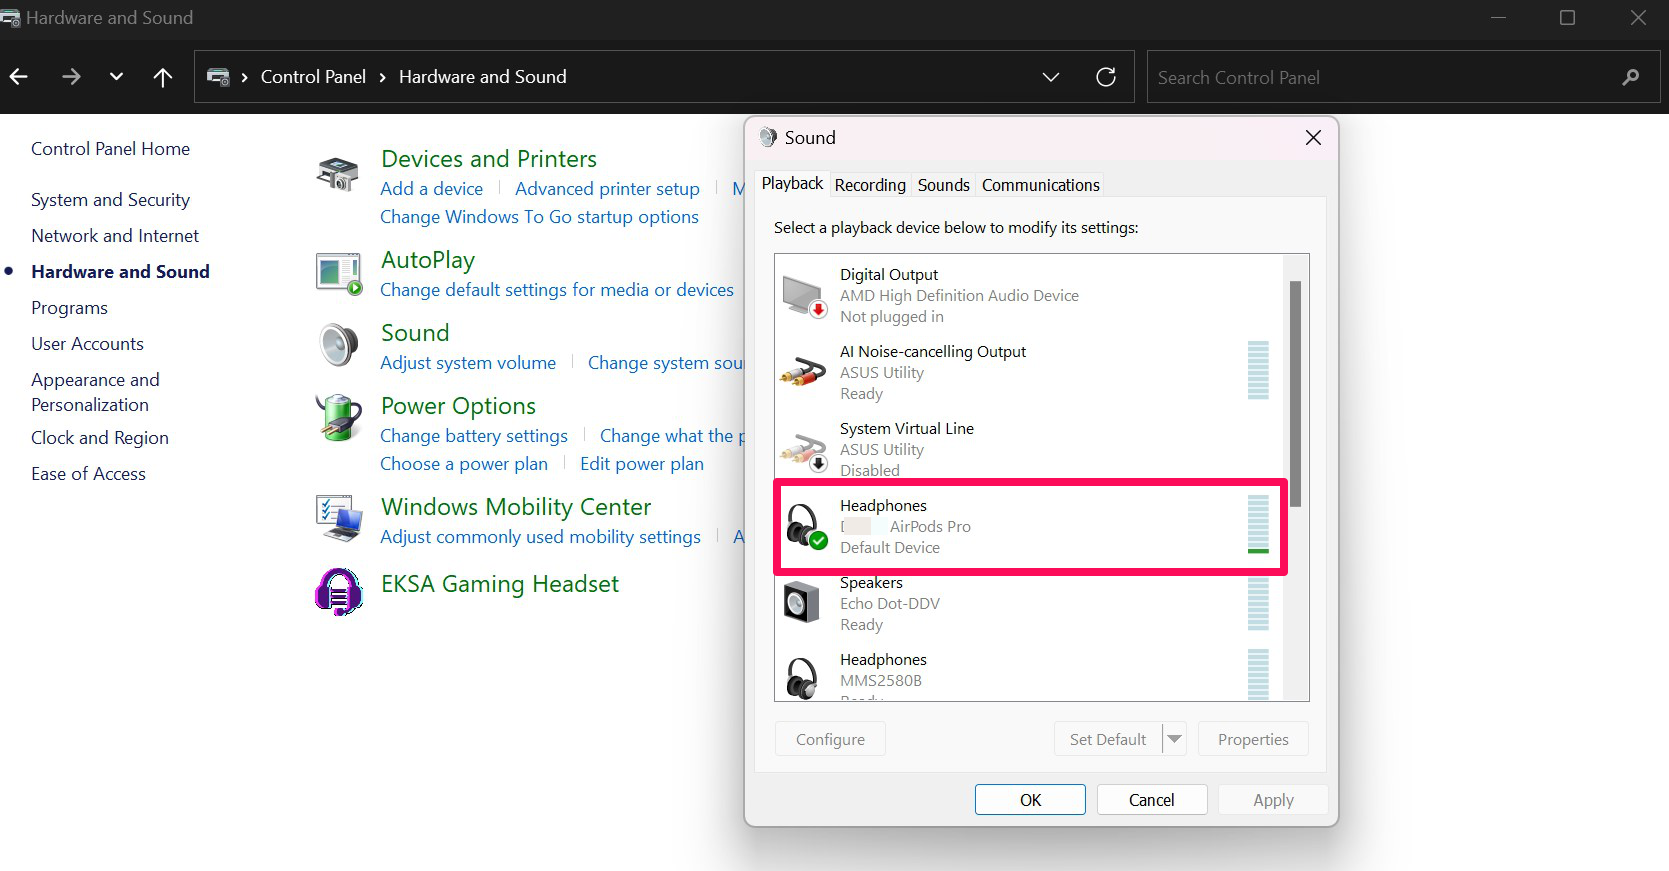Open the AutoPlay icon
The height and width of the screenshot is (871, 1669).
(339, 274)
